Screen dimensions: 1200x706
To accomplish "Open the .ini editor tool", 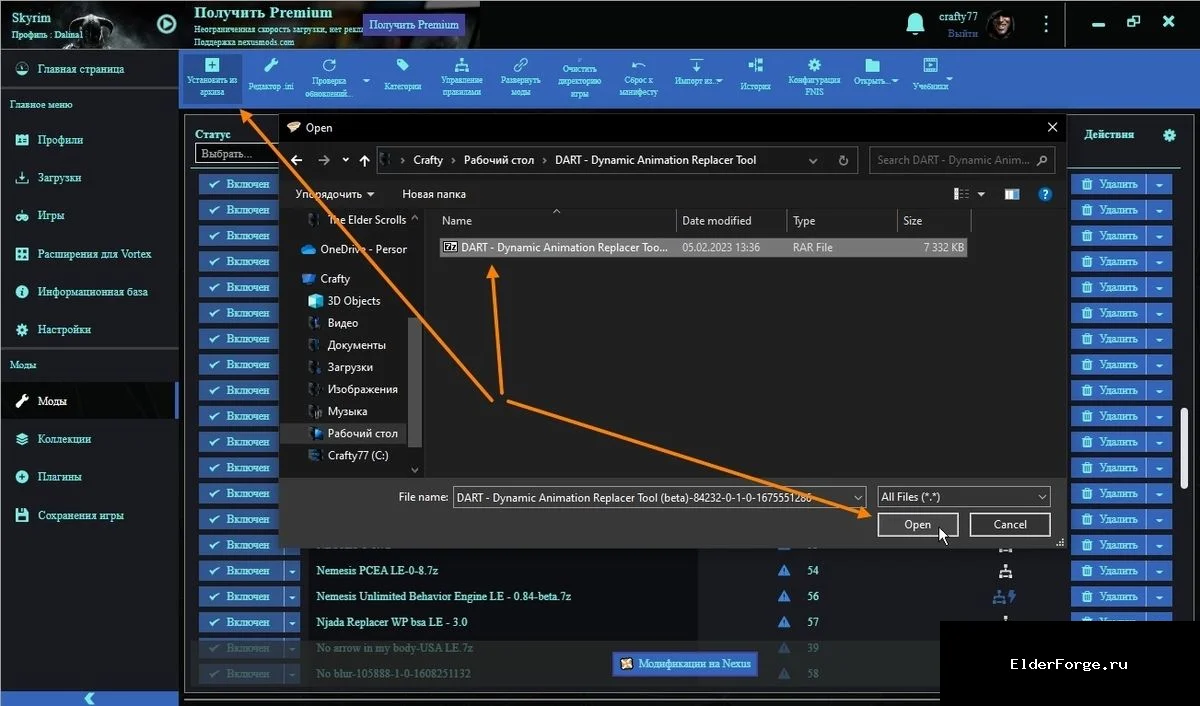I will (271, 66).
